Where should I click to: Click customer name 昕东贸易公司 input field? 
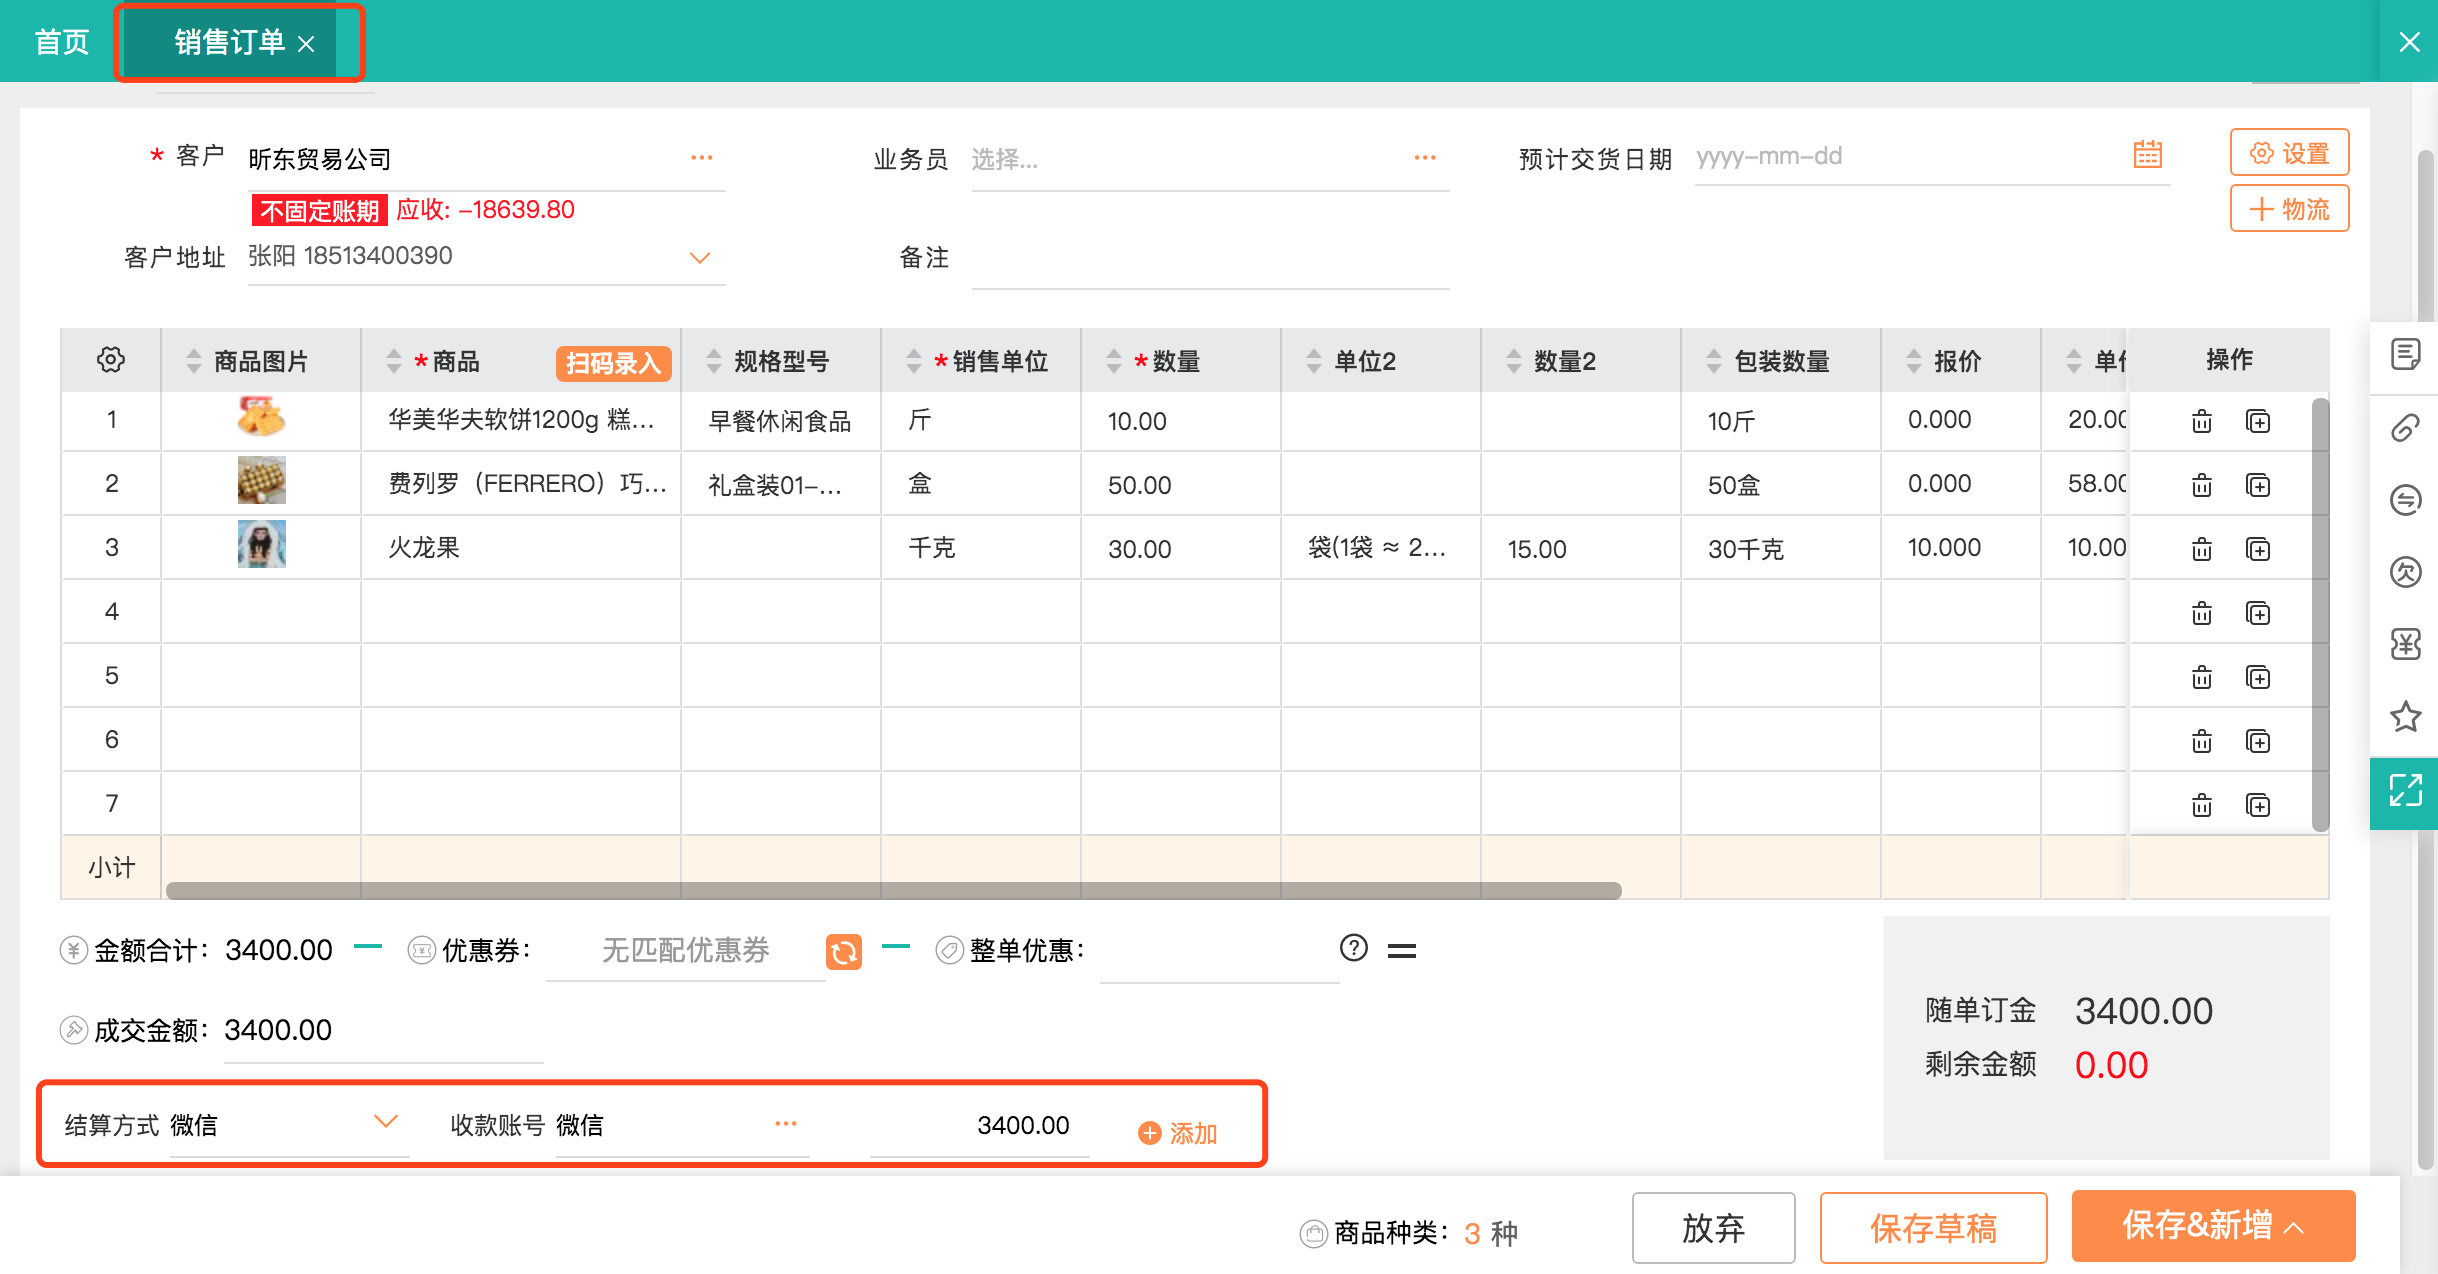[460, 156]
